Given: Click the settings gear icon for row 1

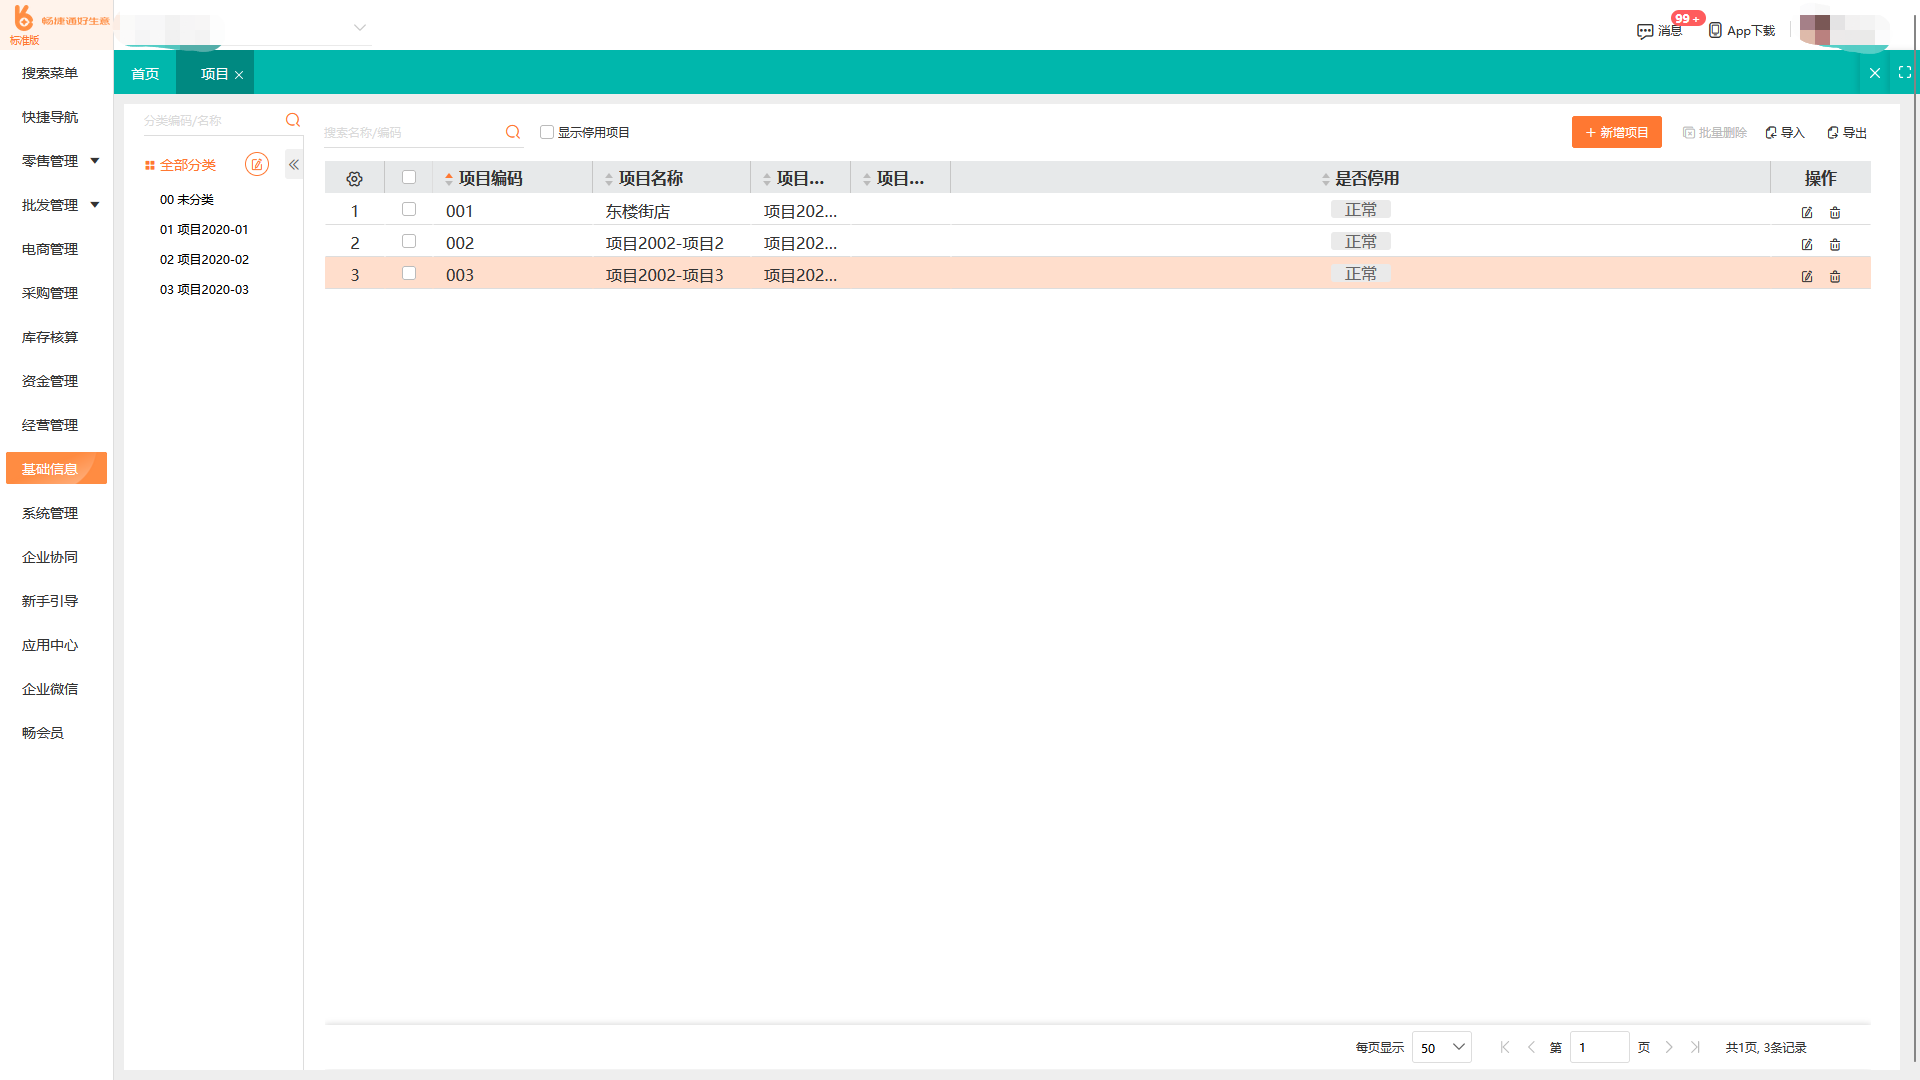Looking at the screenshot, I should pos(353,178).
